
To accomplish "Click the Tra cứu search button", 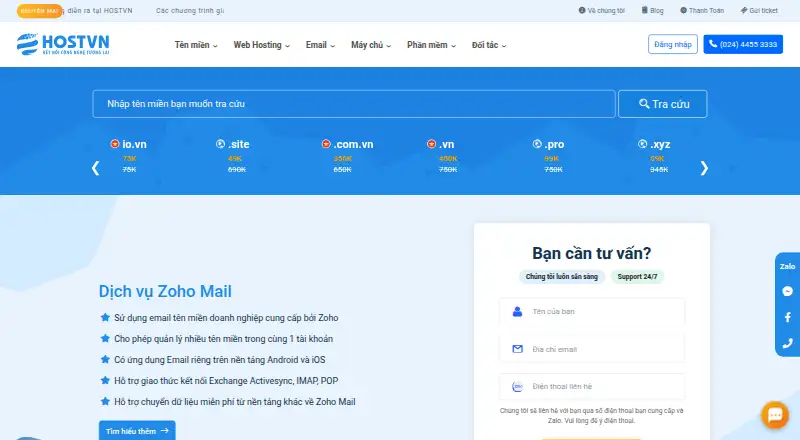I will (663, 104).
